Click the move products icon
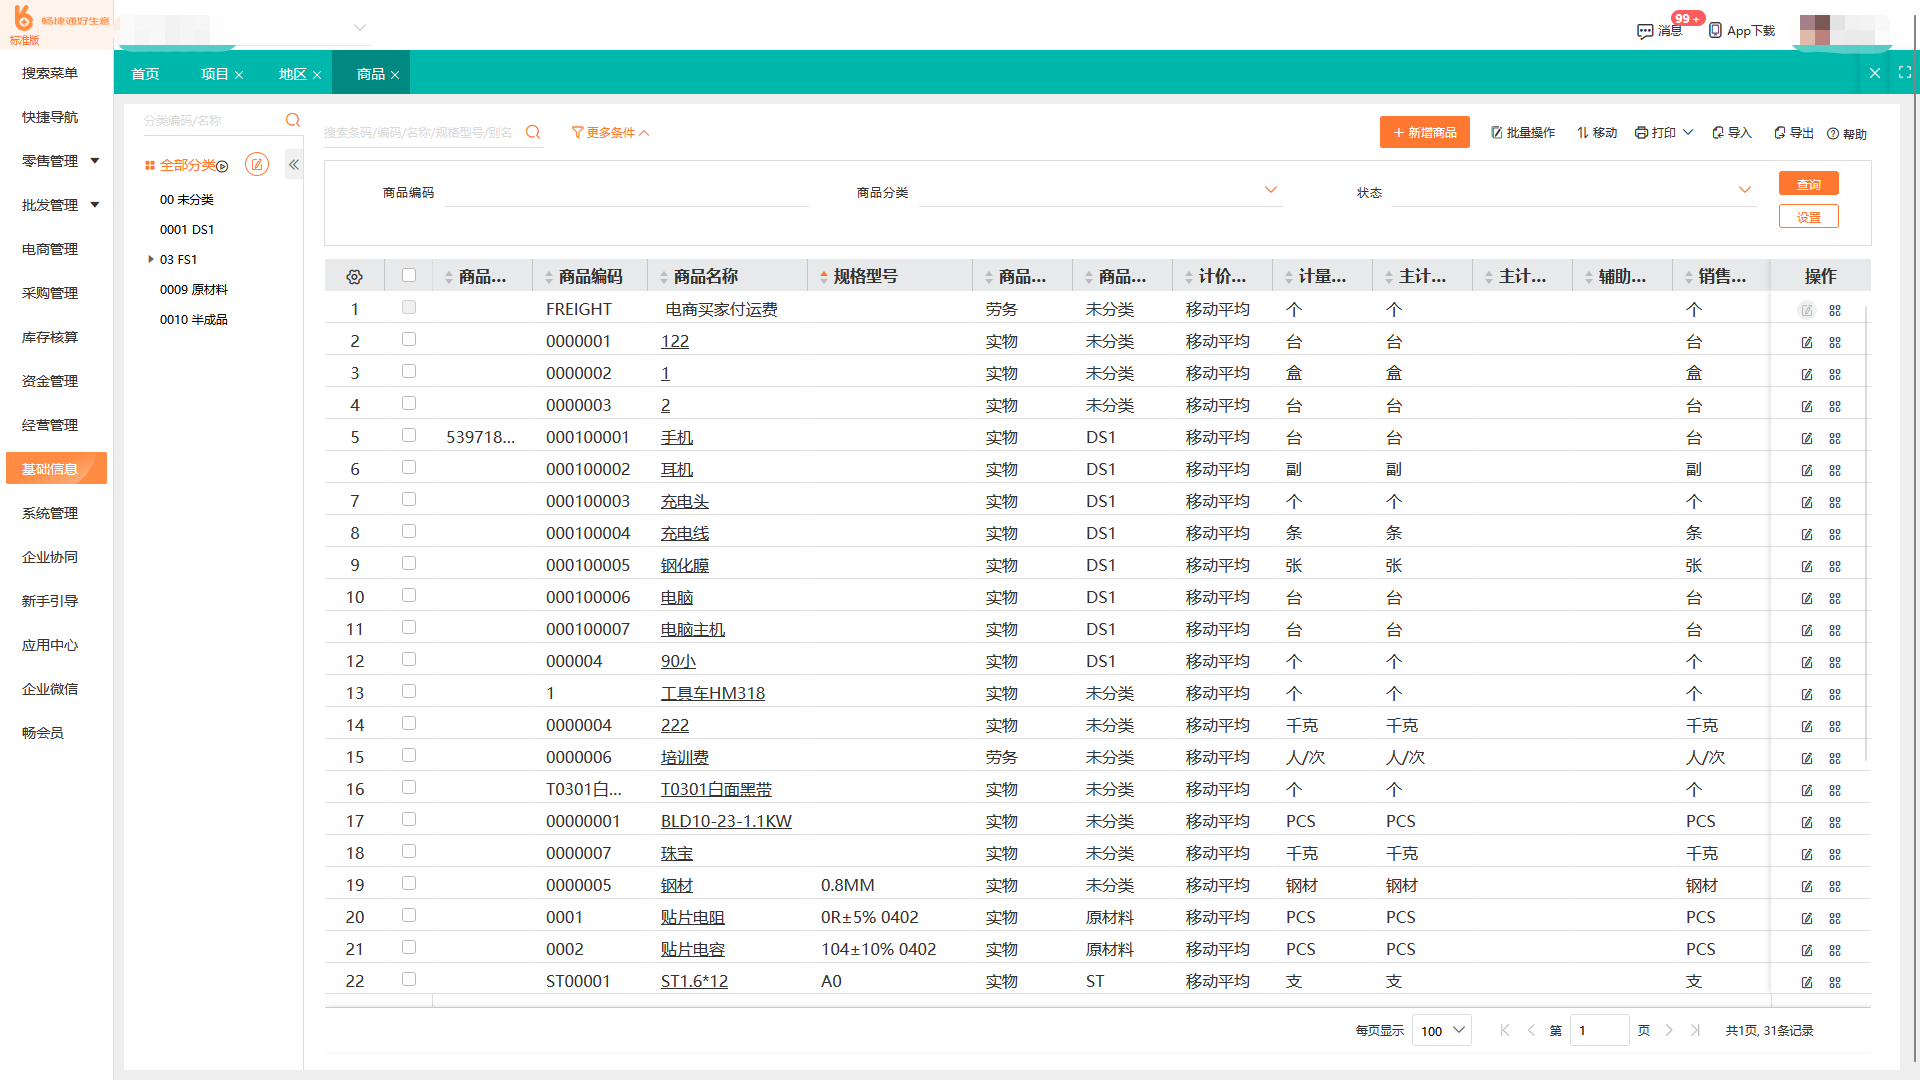 pos(1598,131)
